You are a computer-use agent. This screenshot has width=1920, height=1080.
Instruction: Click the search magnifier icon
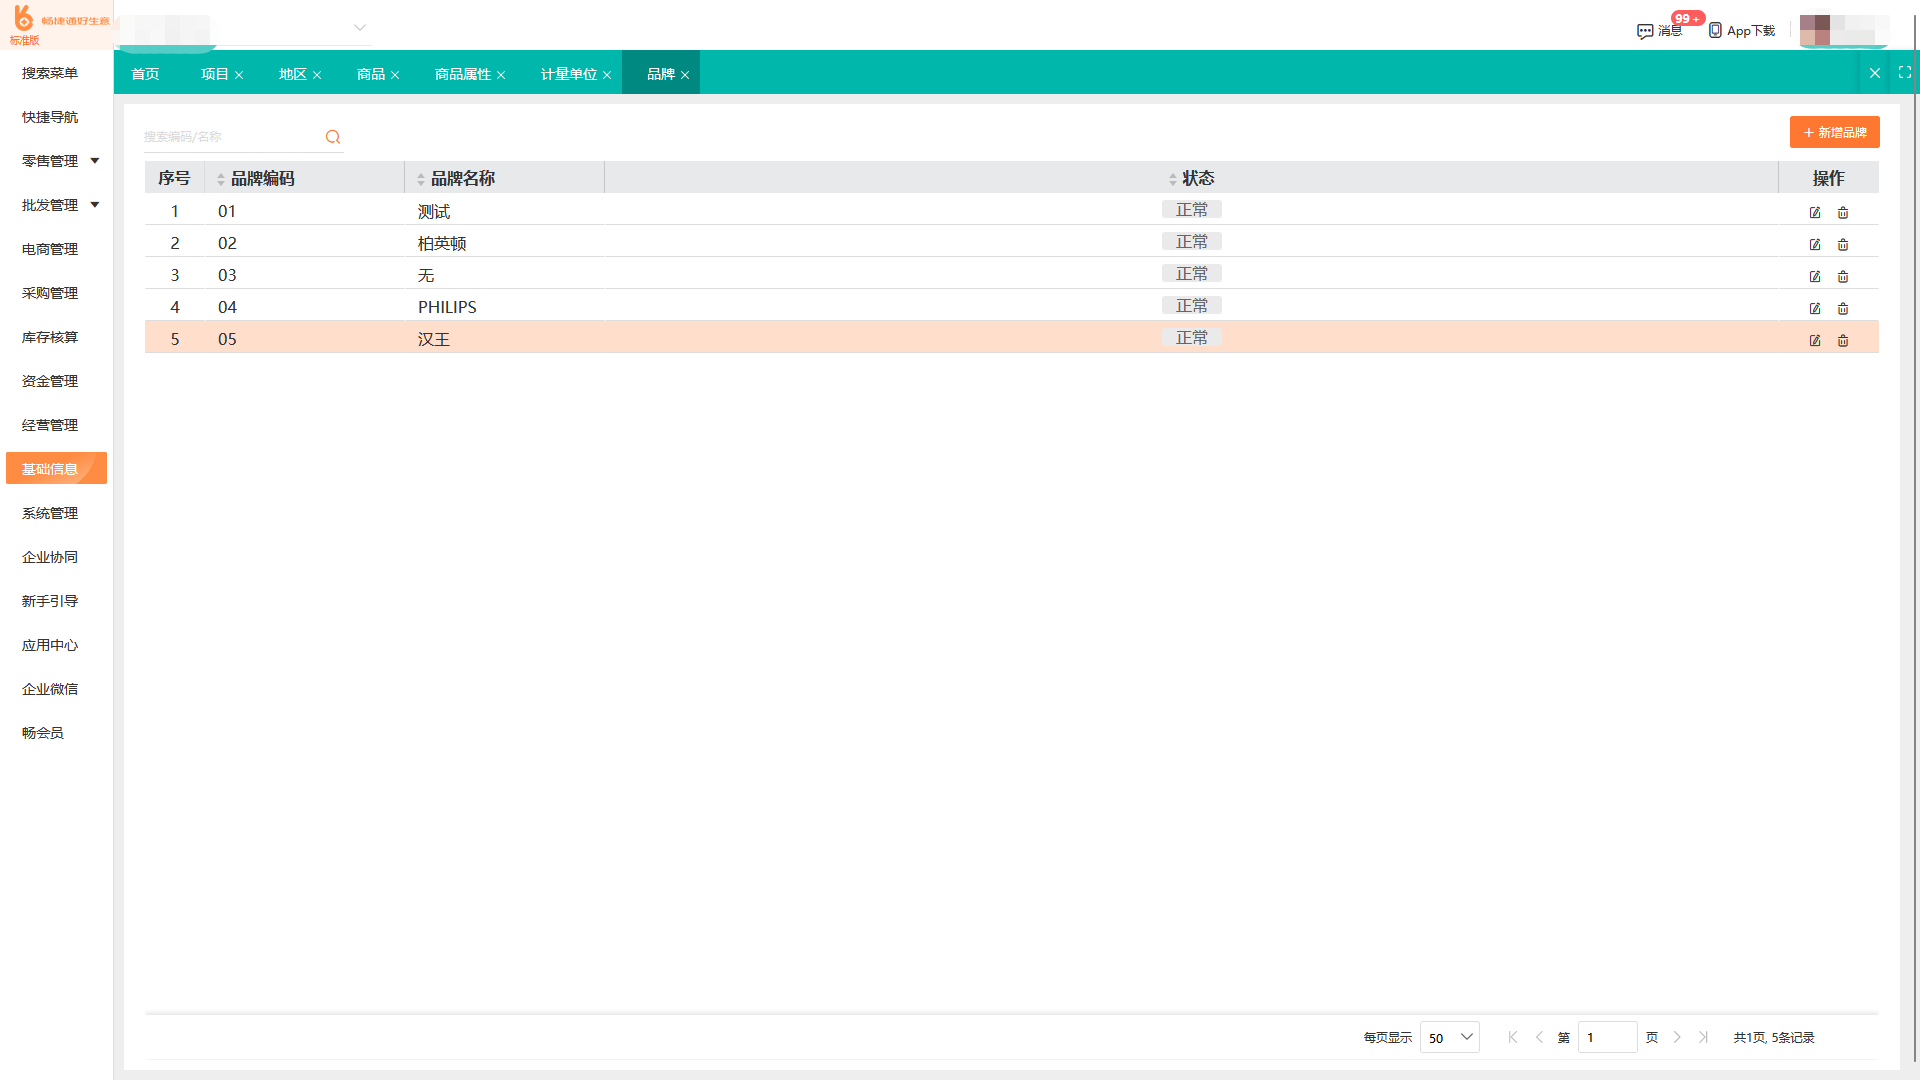click(x=332, y=136)
